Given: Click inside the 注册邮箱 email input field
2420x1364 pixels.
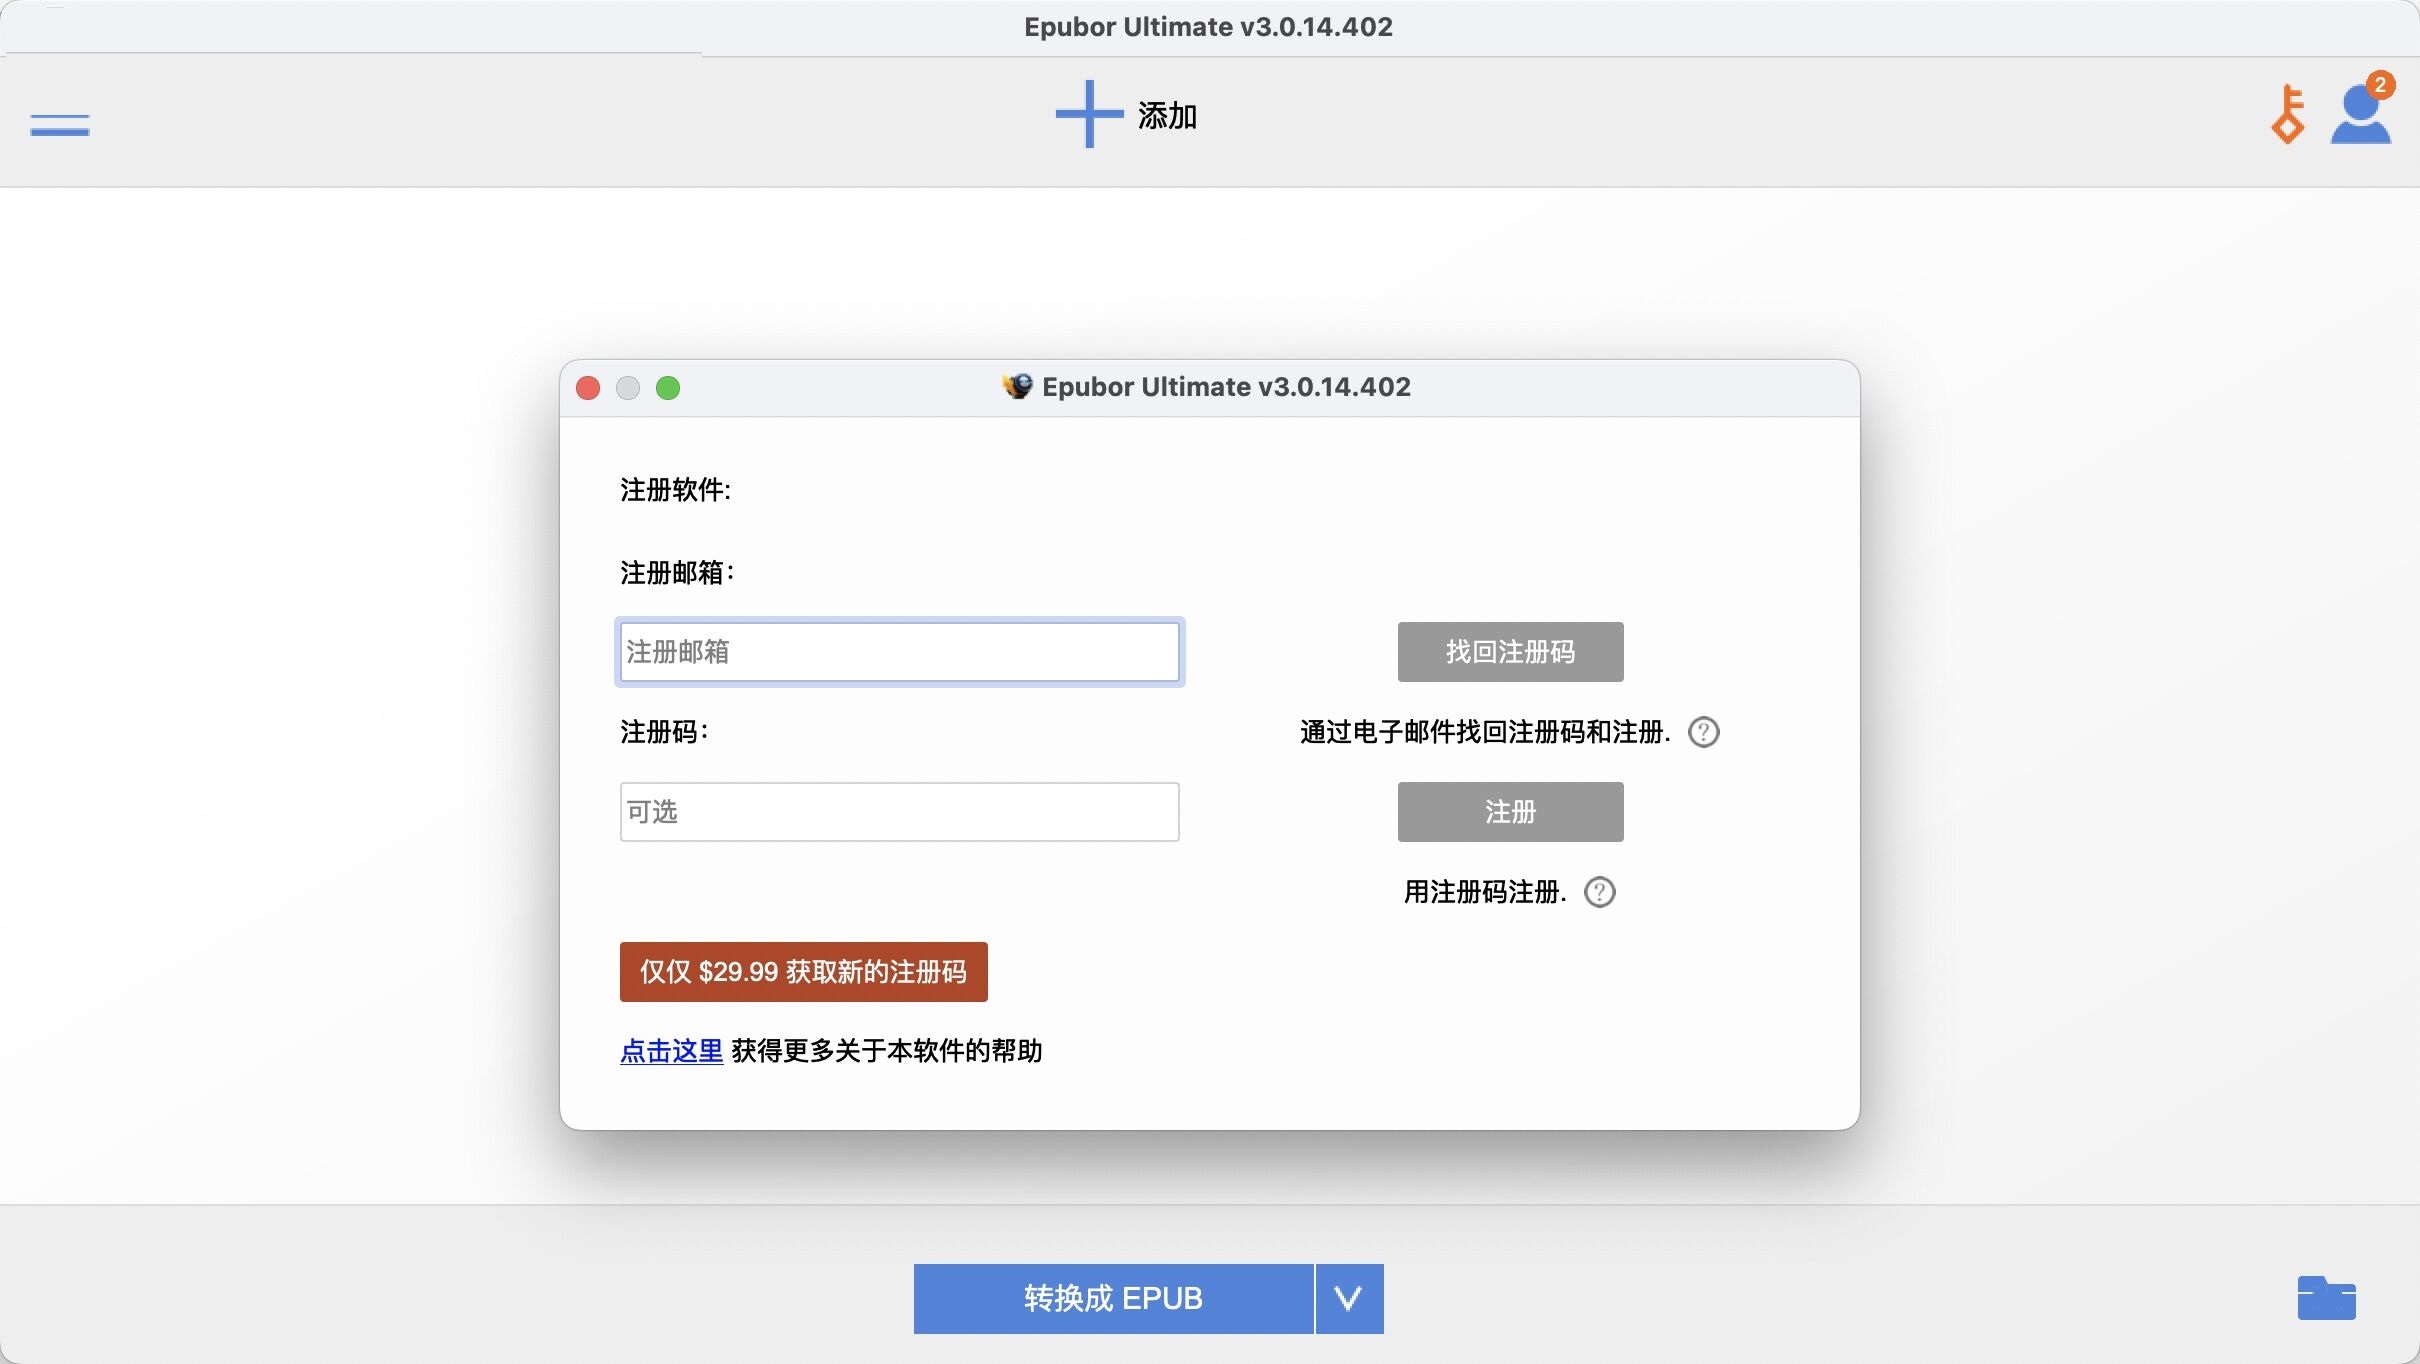Looking at the screenshot, I should [x=898, y=652].
